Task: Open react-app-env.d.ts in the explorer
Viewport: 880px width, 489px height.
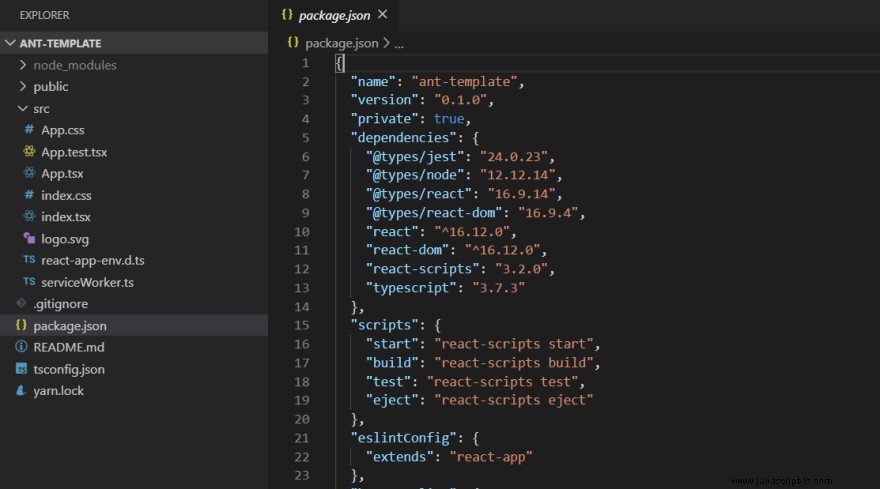Action: pyautogui.click(x=93, y=260)
